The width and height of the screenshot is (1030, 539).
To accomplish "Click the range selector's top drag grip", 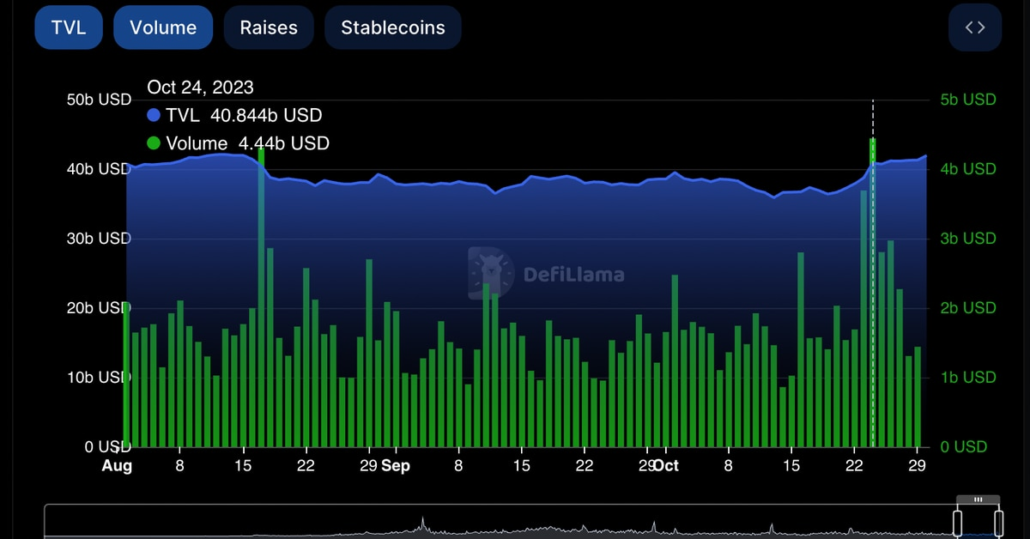I will [x=978, y=499].
